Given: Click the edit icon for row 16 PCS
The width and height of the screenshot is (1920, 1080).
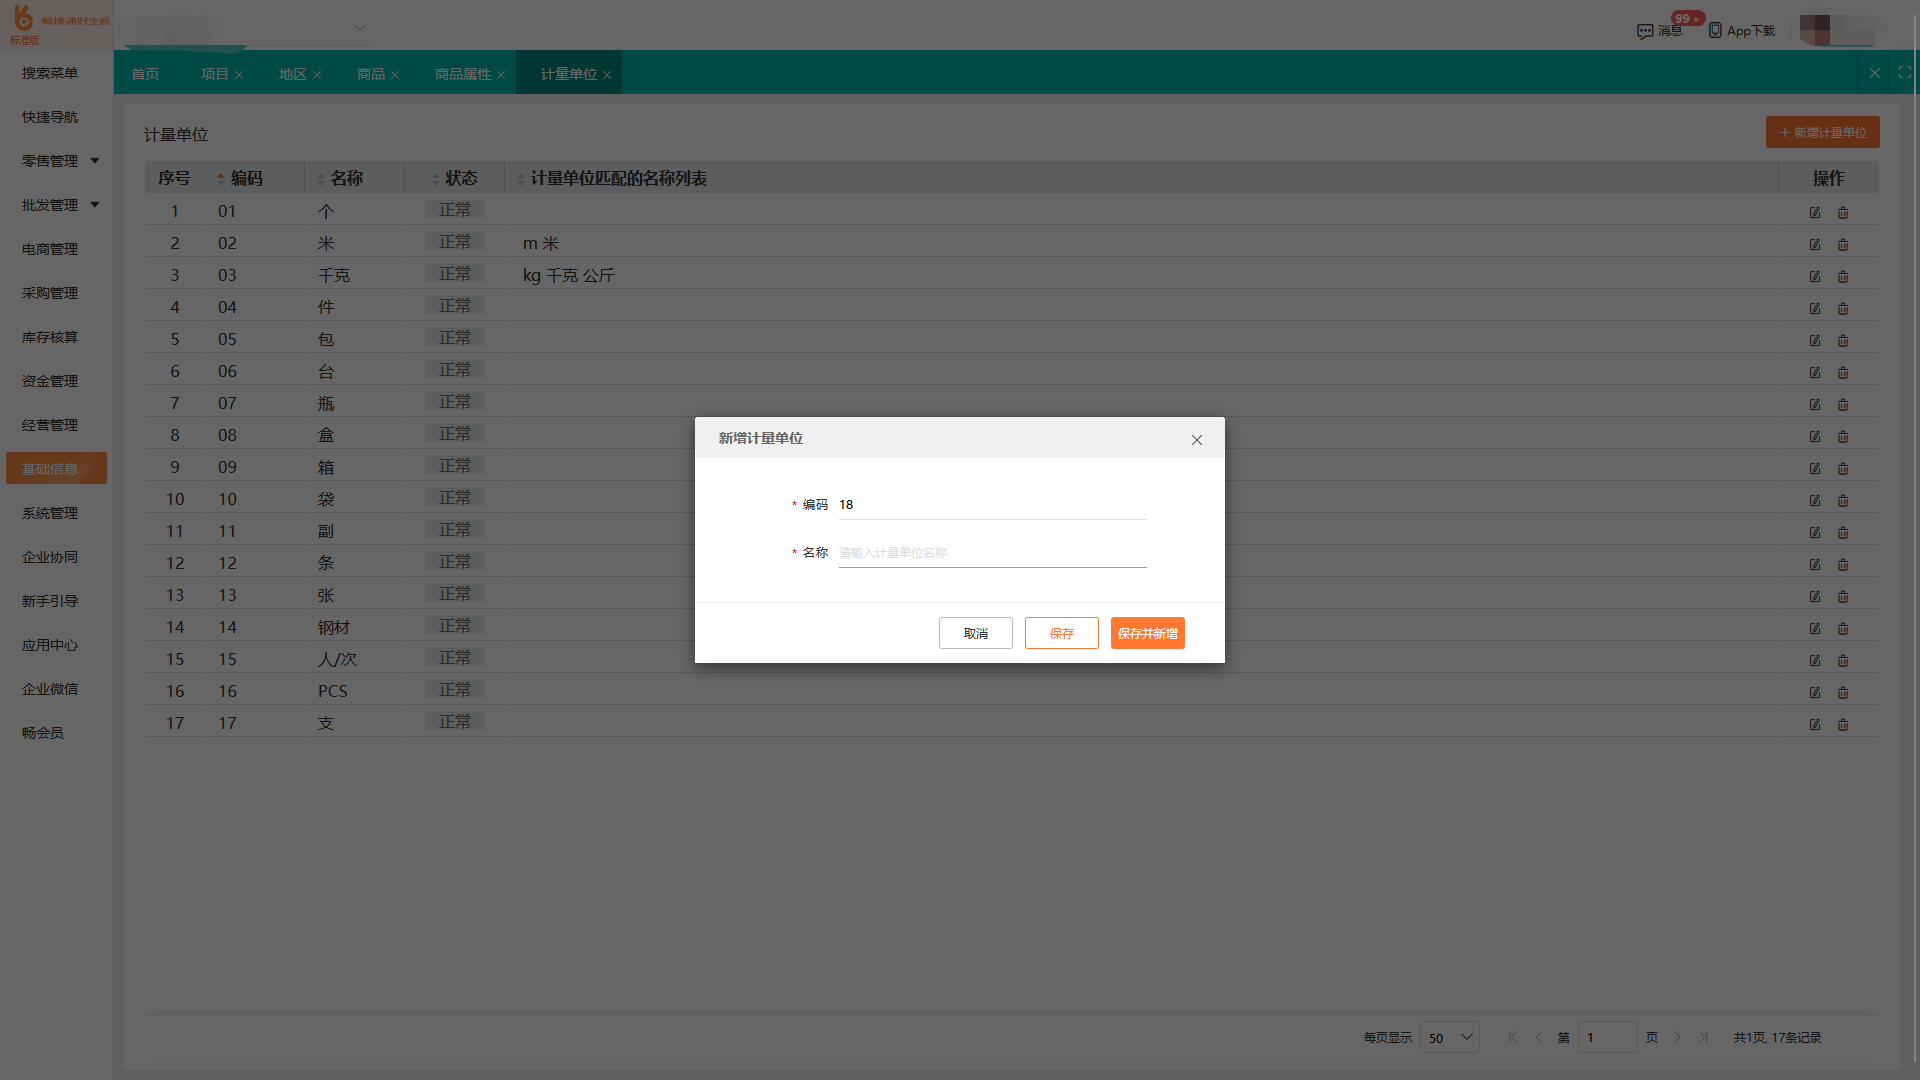Looking at the screenshot, I should point(1815,690).
